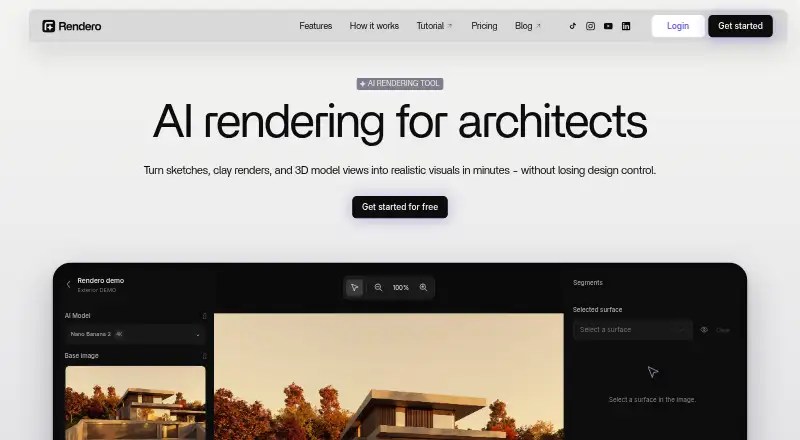Click the main rendered house image canvas
This screenshot has height=440, width=800.
pos(389,377)
